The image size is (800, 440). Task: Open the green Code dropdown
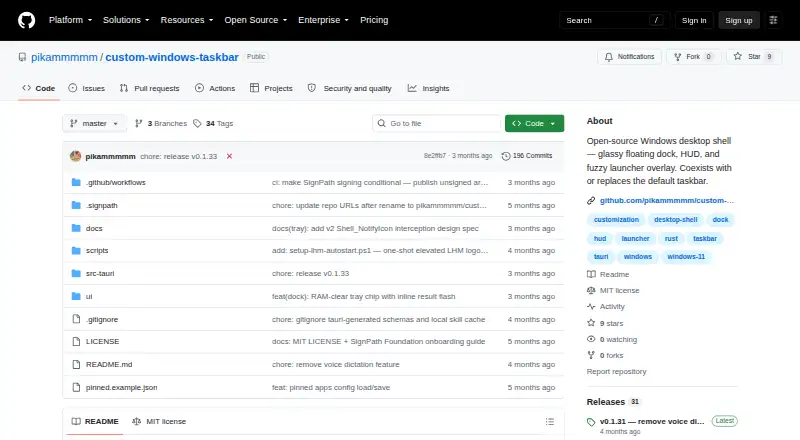[534, 124]
